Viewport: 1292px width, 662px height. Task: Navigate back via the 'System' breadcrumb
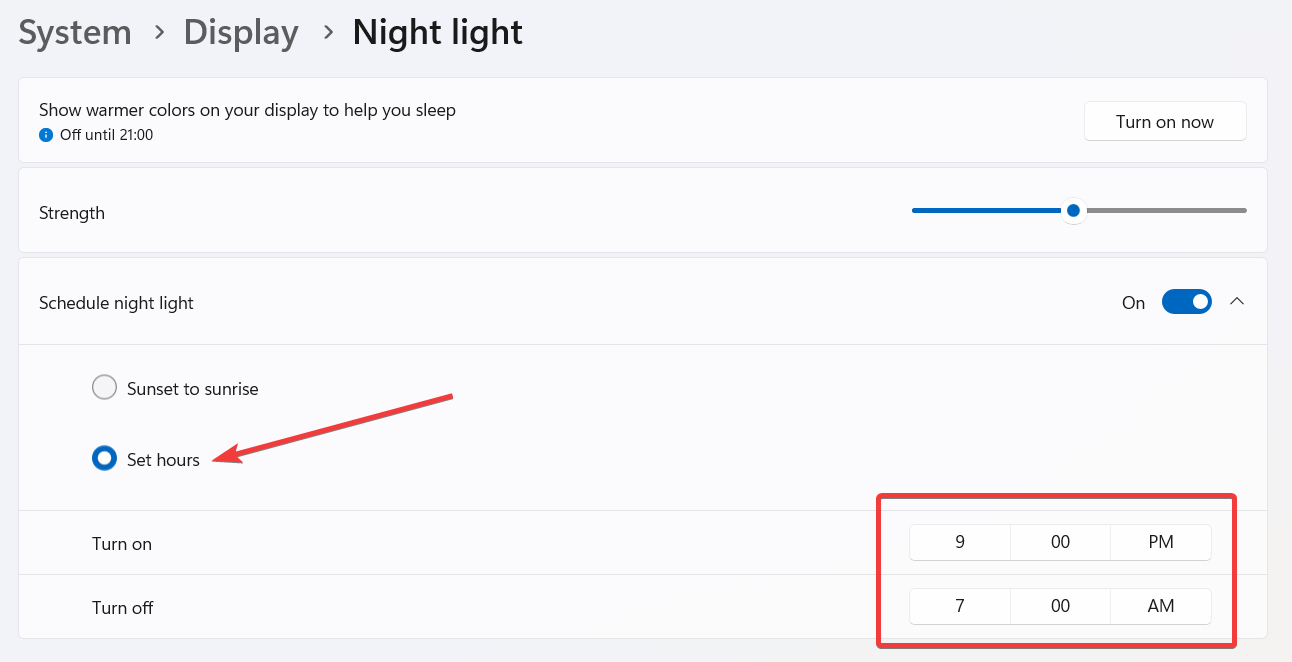[x=74, y=32]
